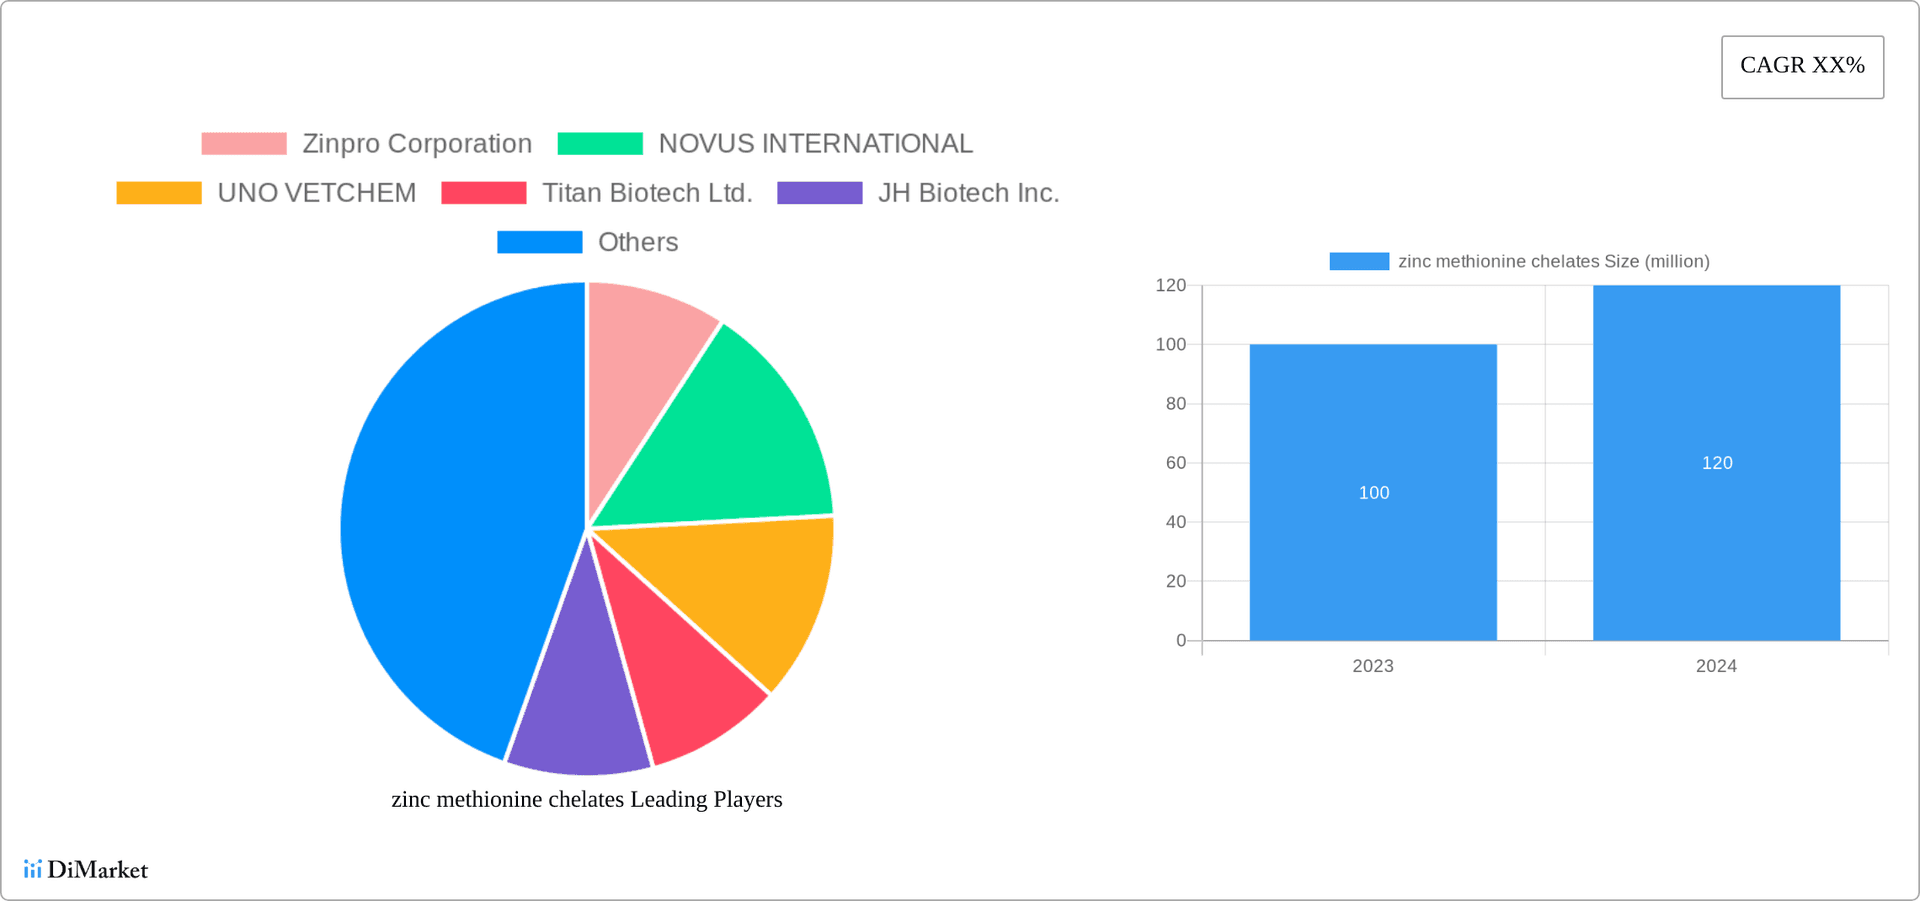The image size is (1920, 901).
Task: Toggle Others off in the pie legend
Action: tap(637, 241)
